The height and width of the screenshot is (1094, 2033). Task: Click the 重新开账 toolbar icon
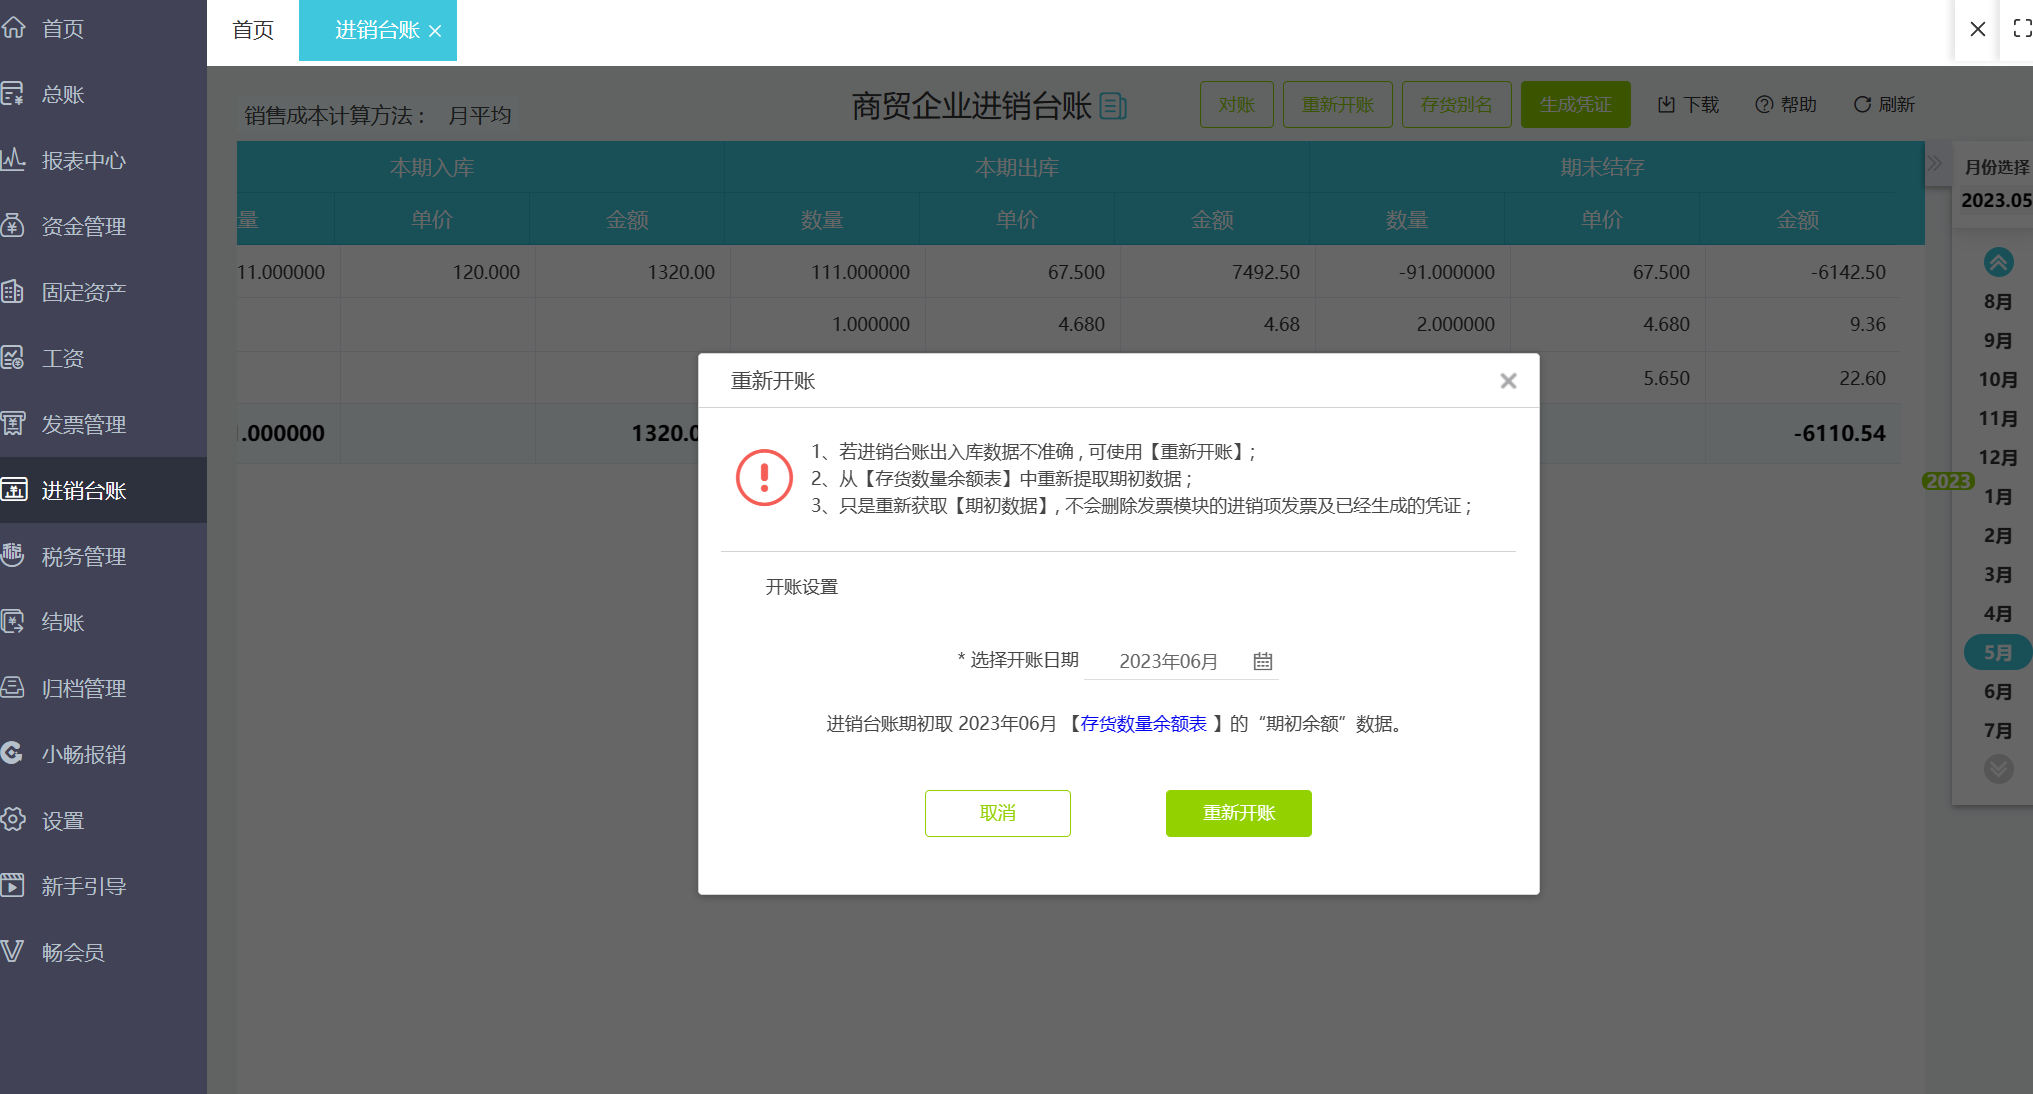click(x=1339, y=104)
